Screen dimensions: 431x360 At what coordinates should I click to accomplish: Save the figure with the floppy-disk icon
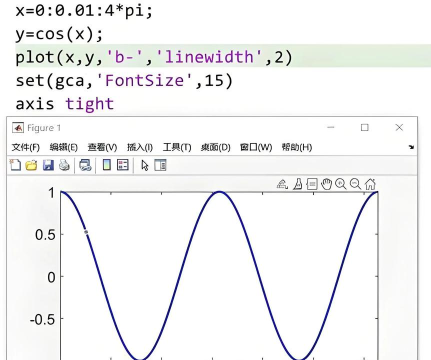(48, 165)
